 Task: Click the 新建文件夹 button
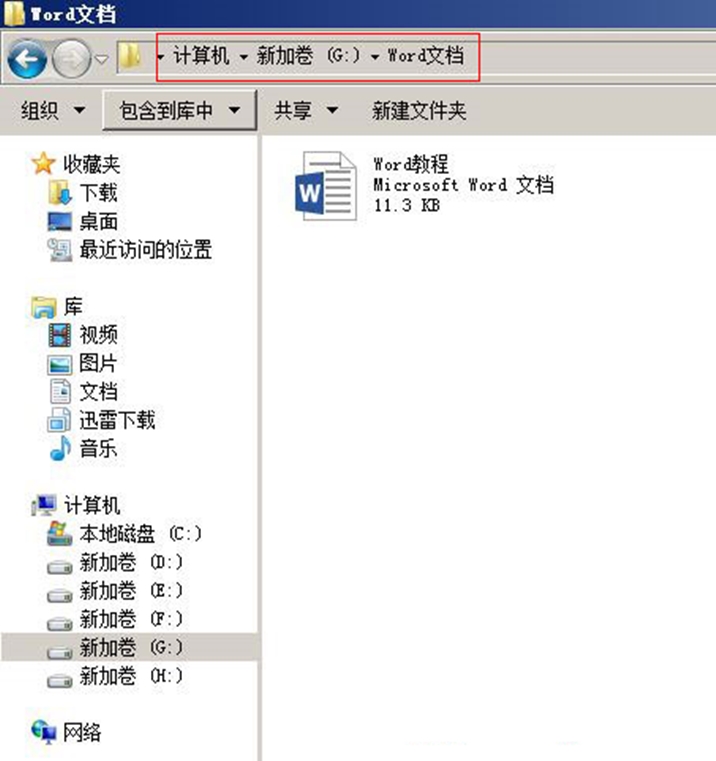(x=419, y=111)
